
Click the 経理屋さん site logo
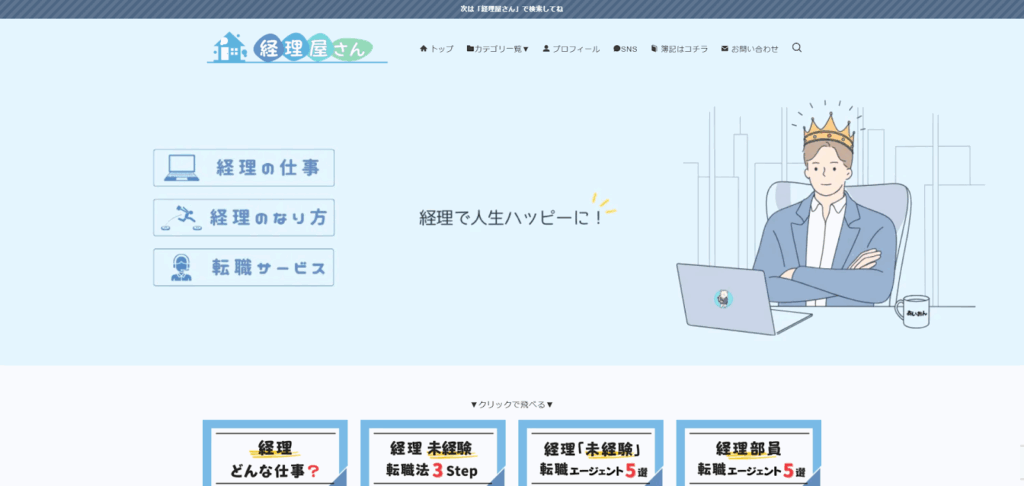click(297, 48)
